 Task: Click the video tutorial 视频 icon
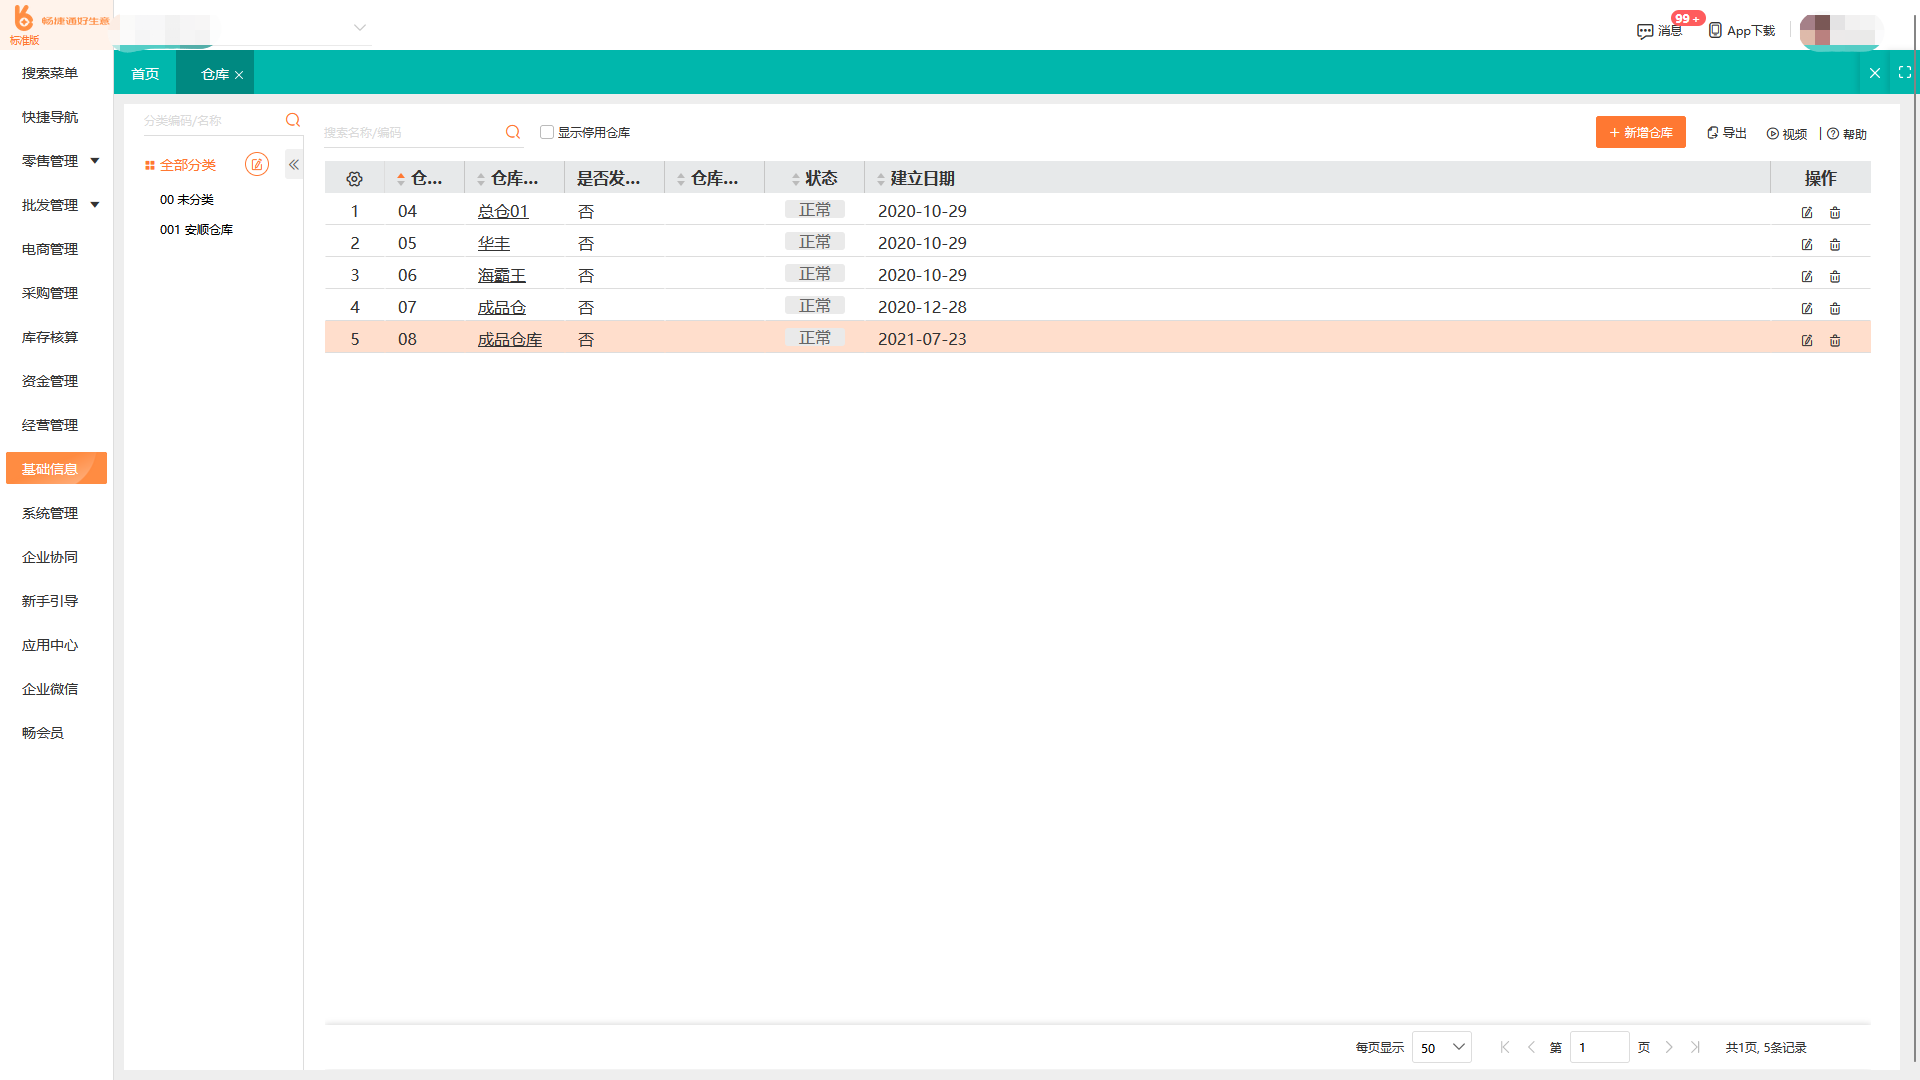(1788, 131)
